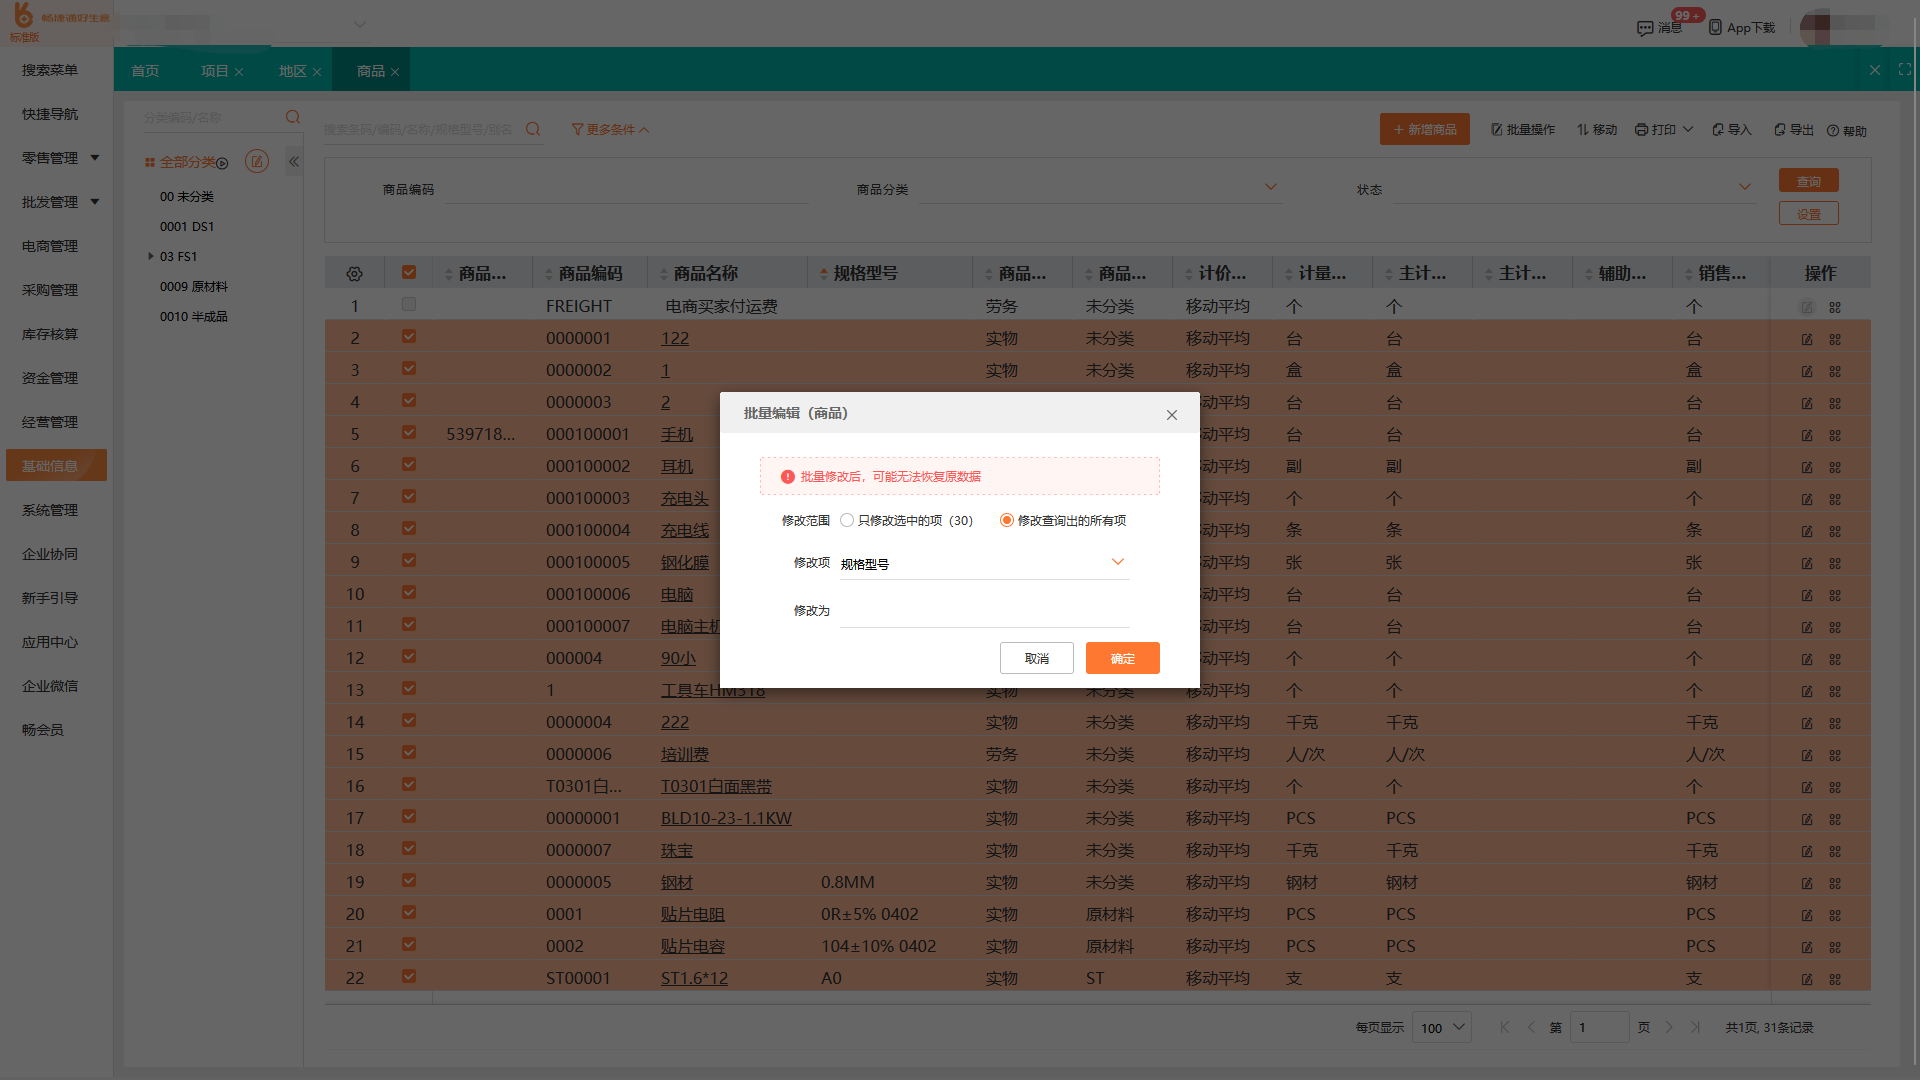Select 修改查询出的所有项 radio button
1920x1080 pixels.
point(1006,520)
